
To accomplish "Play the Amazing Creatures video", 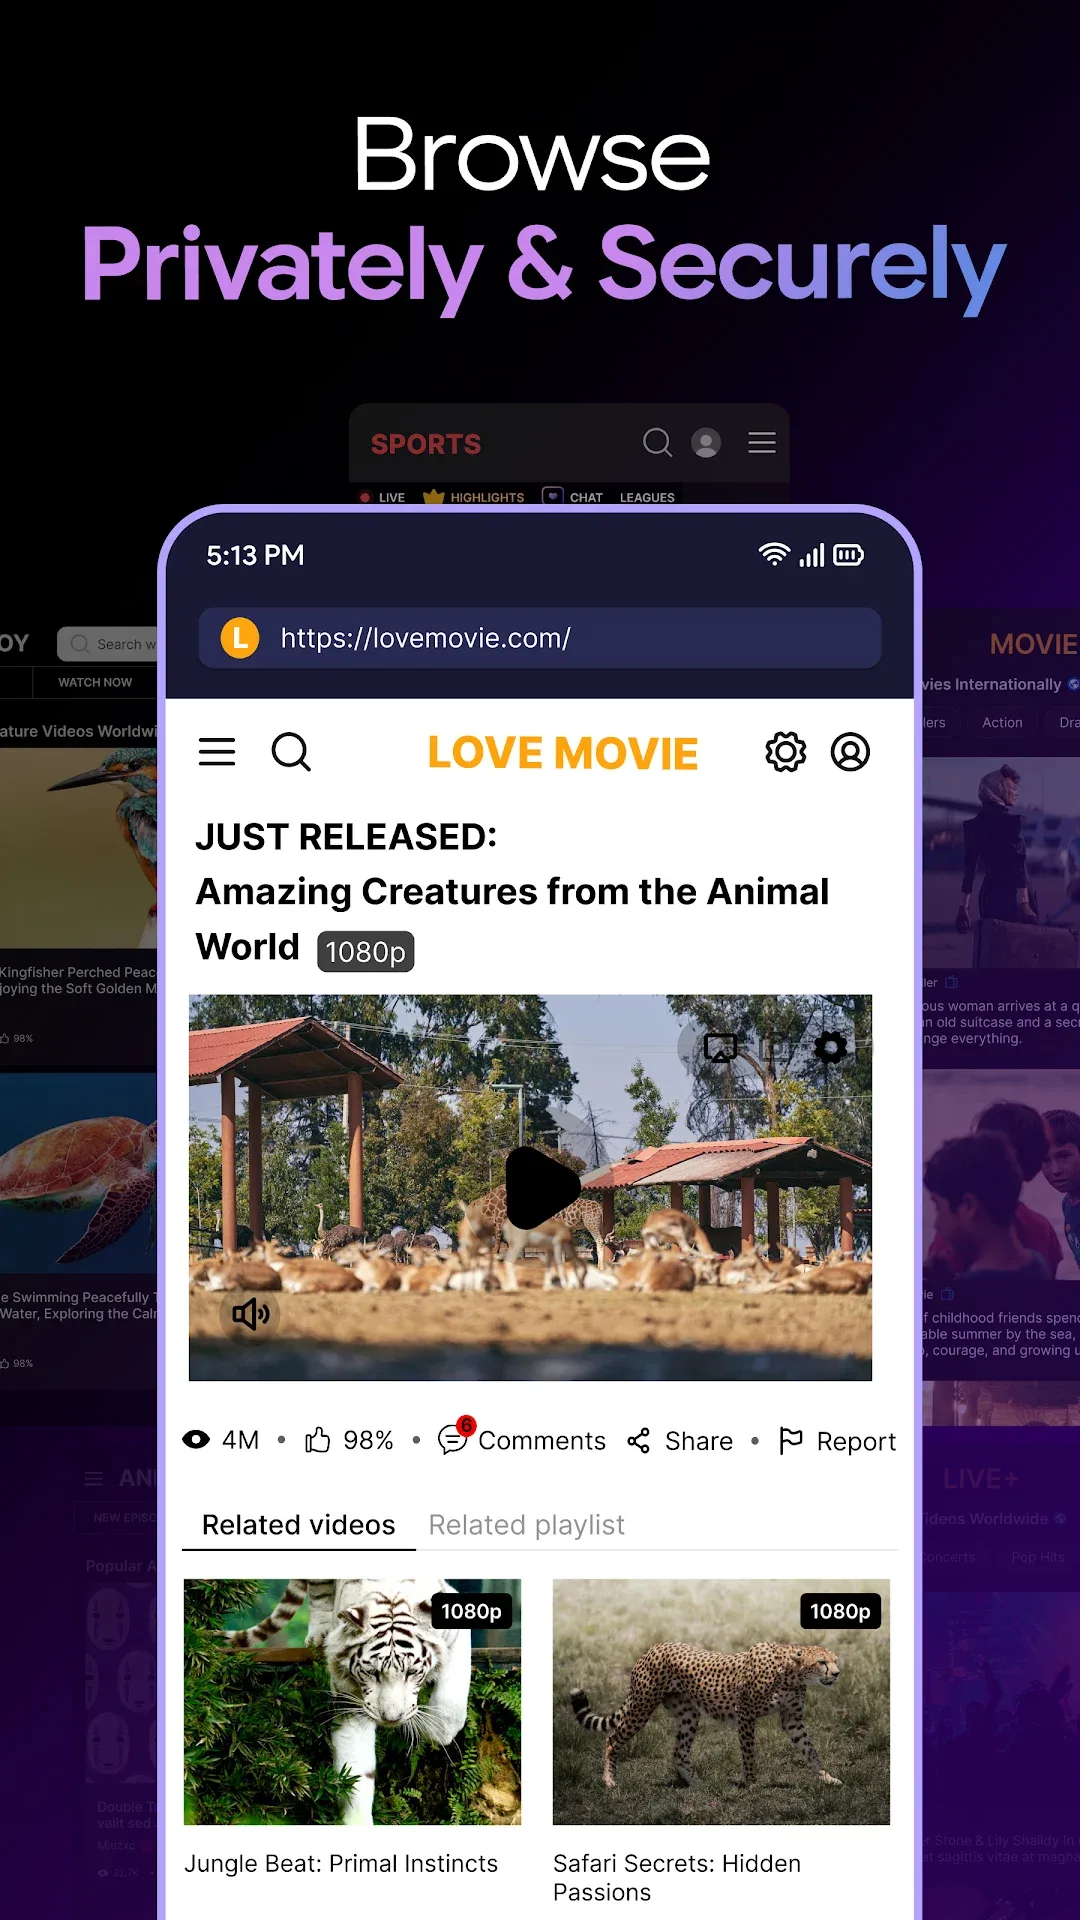I will (x=542, y=1188).
